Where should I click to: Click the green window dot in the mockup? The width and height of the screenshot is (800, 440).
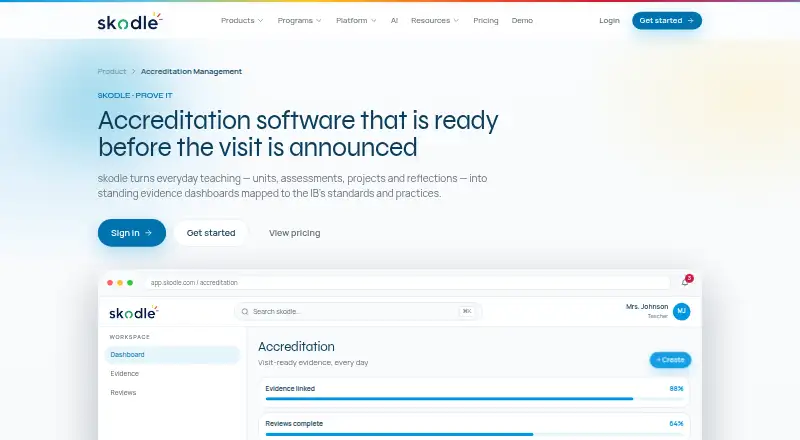tap(130, 282)
